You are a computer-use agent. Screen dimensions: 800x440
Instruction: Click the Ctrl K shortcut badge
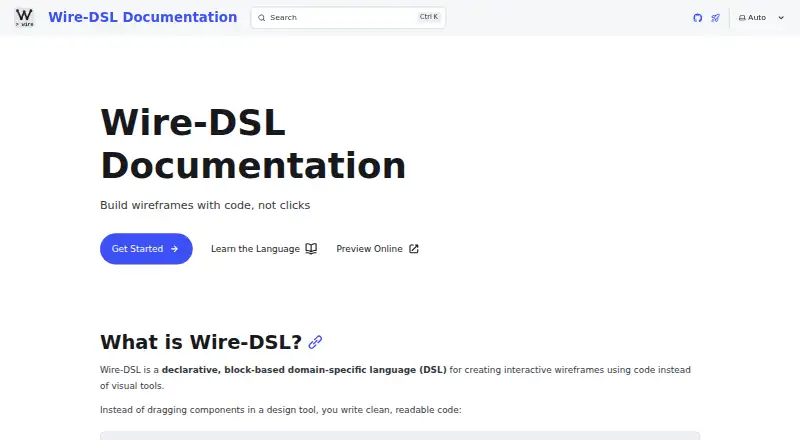coord(429,17)
